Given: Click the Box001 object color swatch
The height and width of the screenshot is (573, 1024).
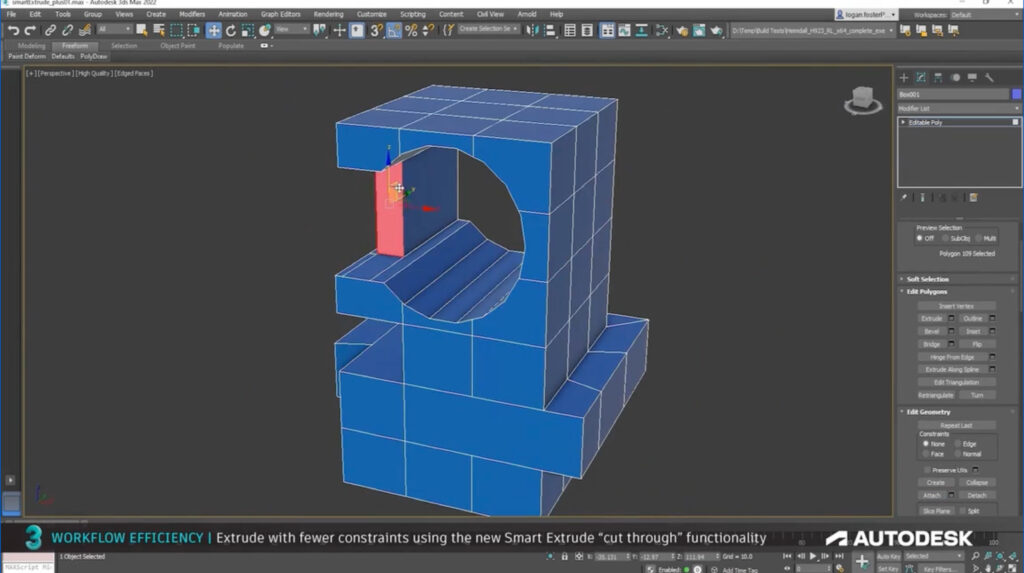Looking at the screenshot, I should tap(1016, 94).
